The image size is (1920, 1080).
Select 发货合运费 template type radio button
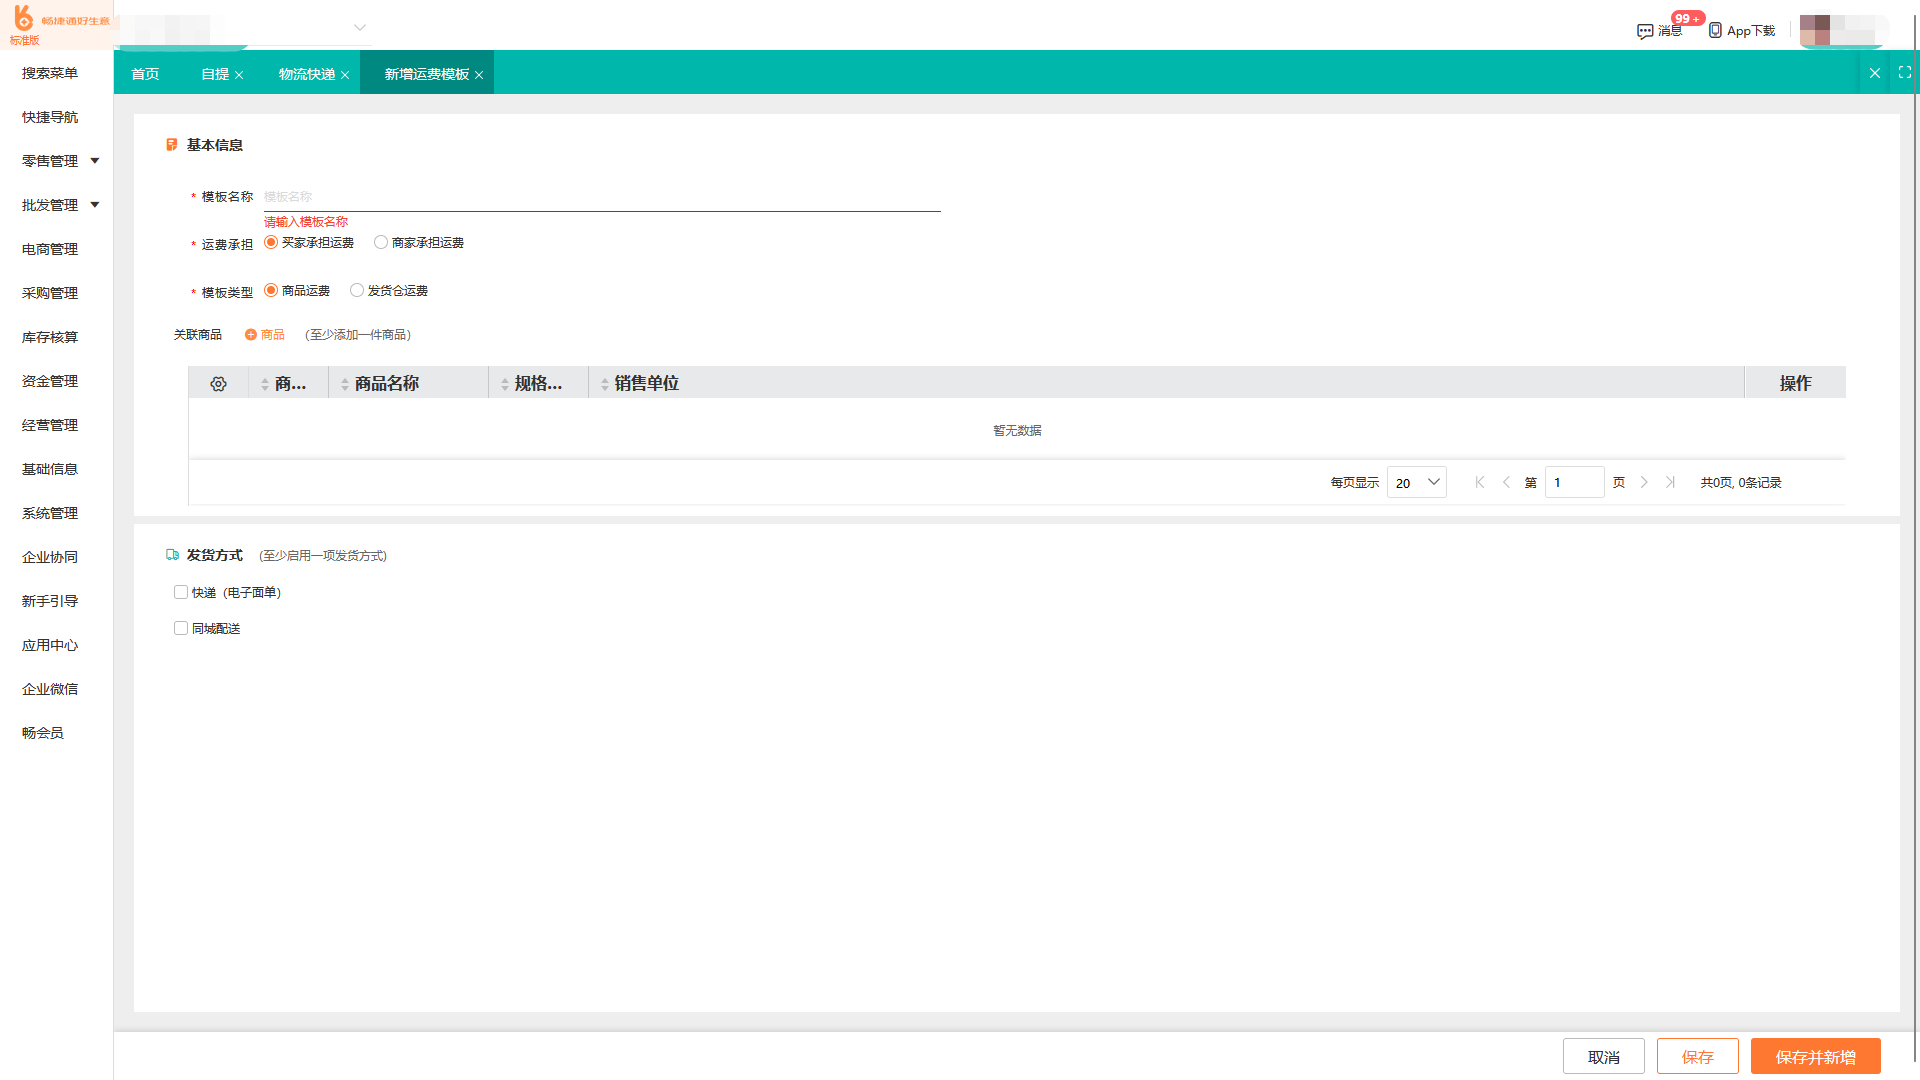(356, 290)
